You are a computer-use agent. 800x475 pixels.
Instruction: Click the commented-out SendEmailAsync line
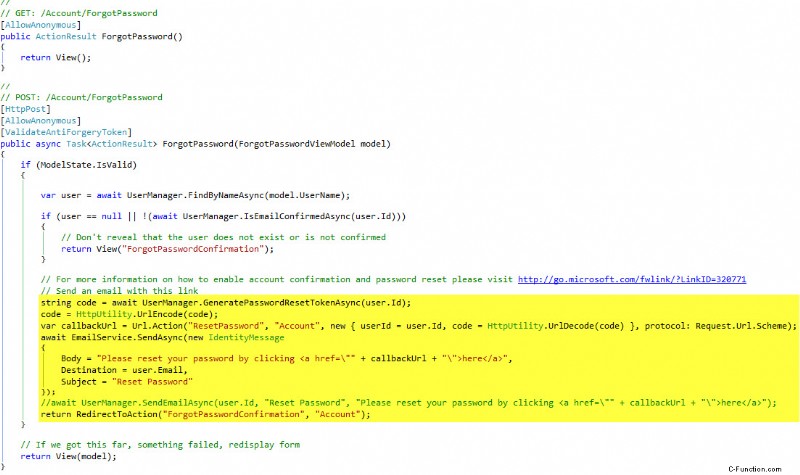click(400, 402)
